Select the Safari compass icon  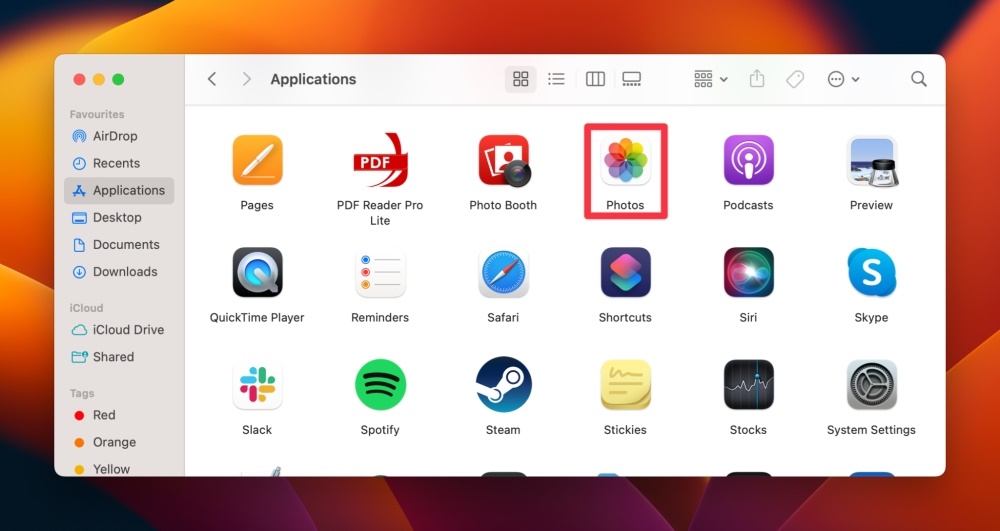coord(503,273)
